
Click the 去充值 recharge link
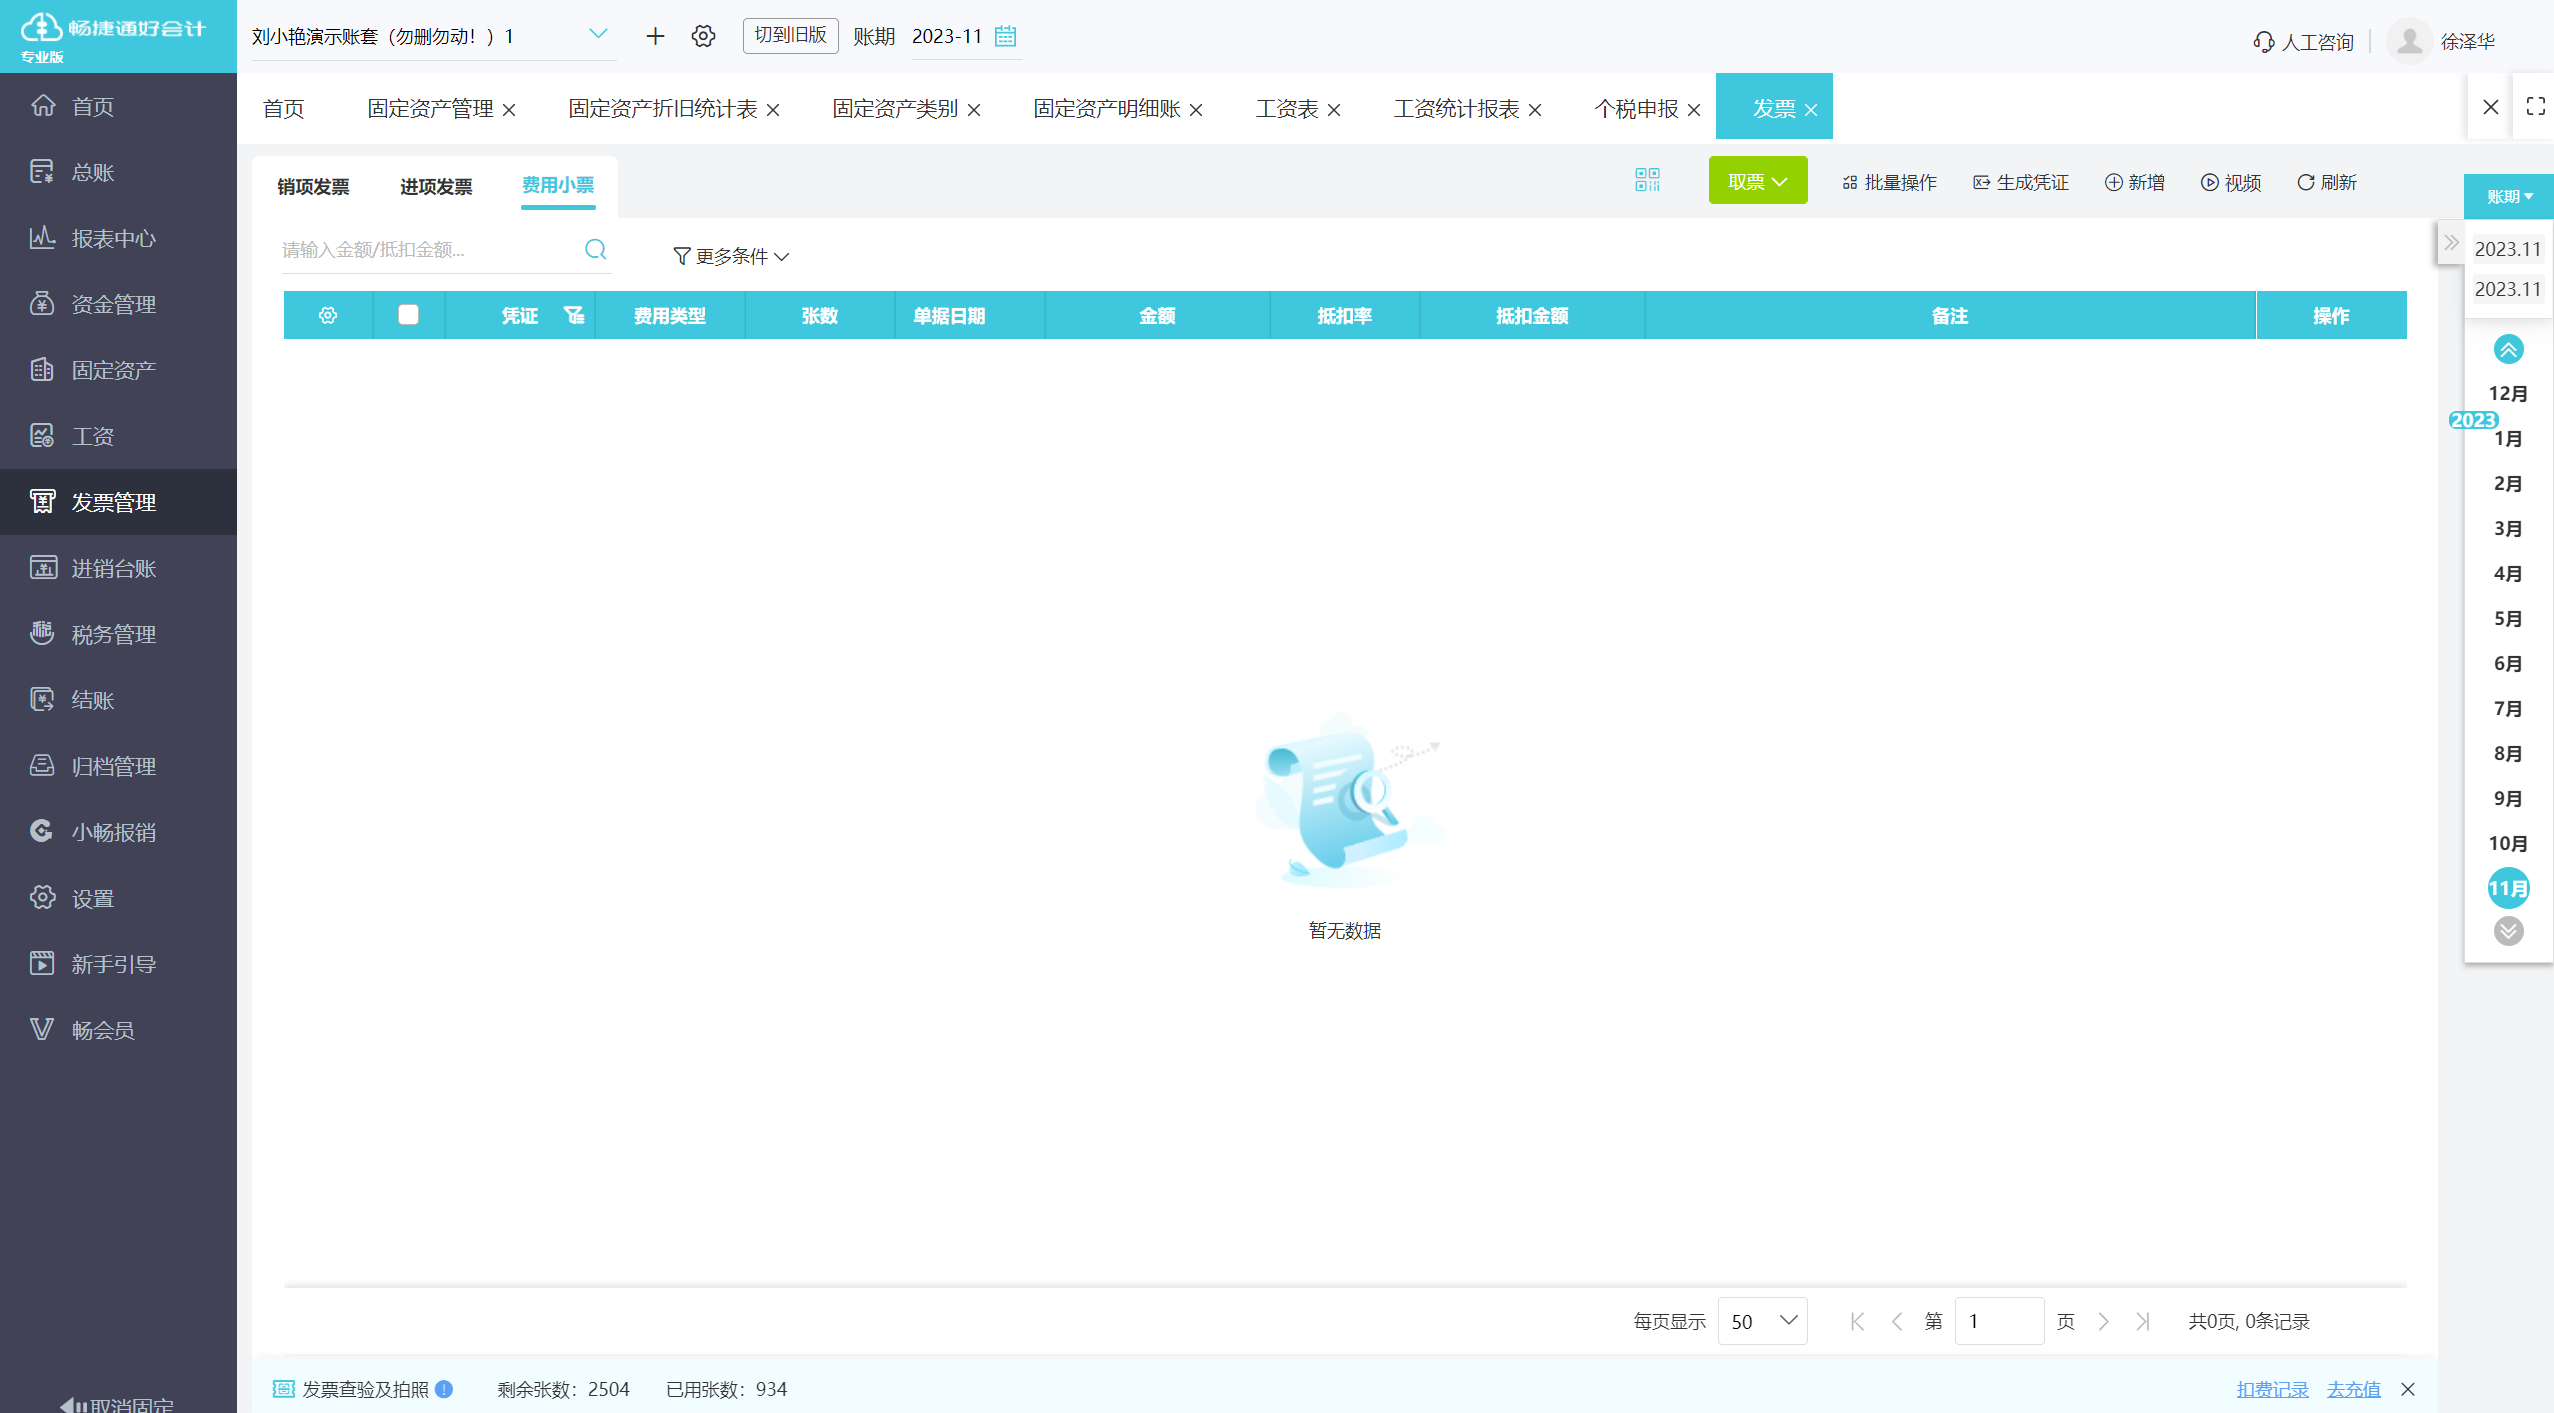[x=2359, y=1389]
